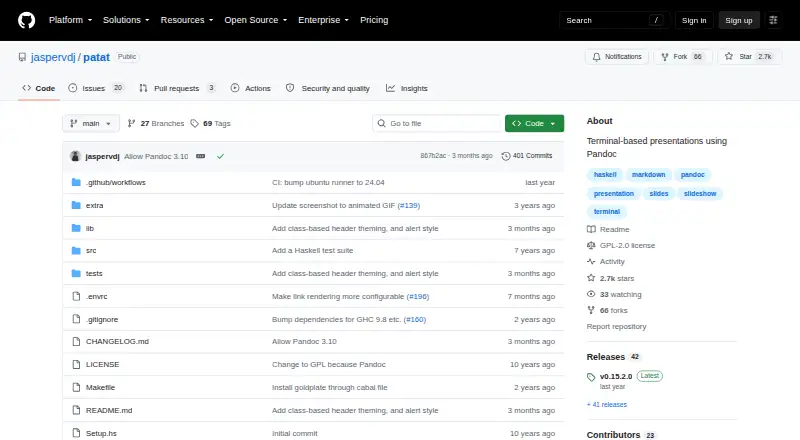
Task: Click the green check status icon
Action: (220, 156)
